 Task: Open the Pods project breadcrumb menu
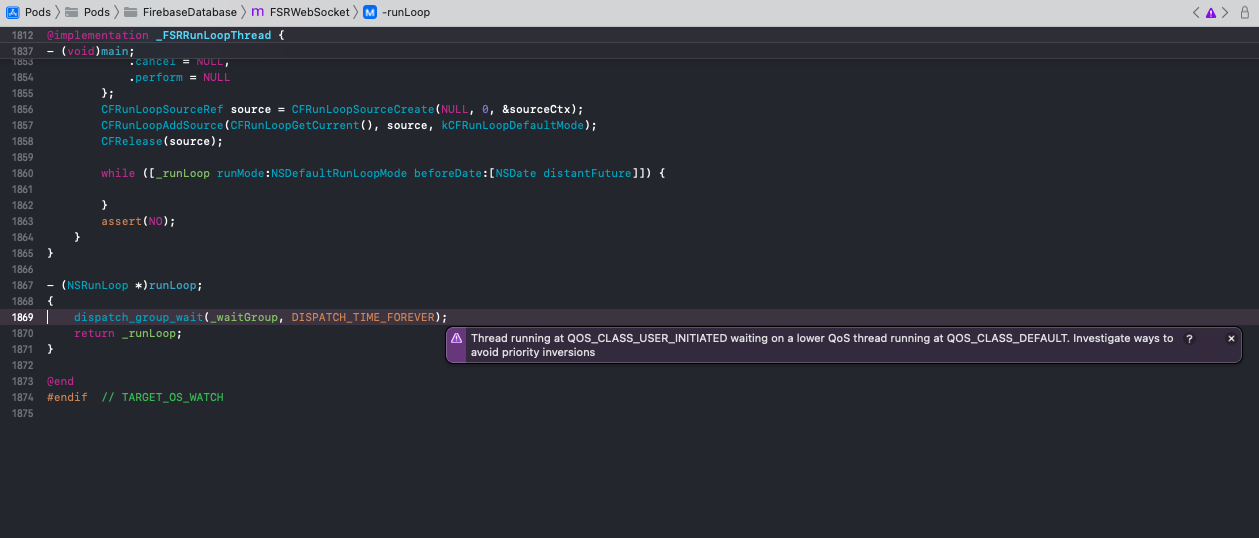pyautogui.click(x=38, y=12)
